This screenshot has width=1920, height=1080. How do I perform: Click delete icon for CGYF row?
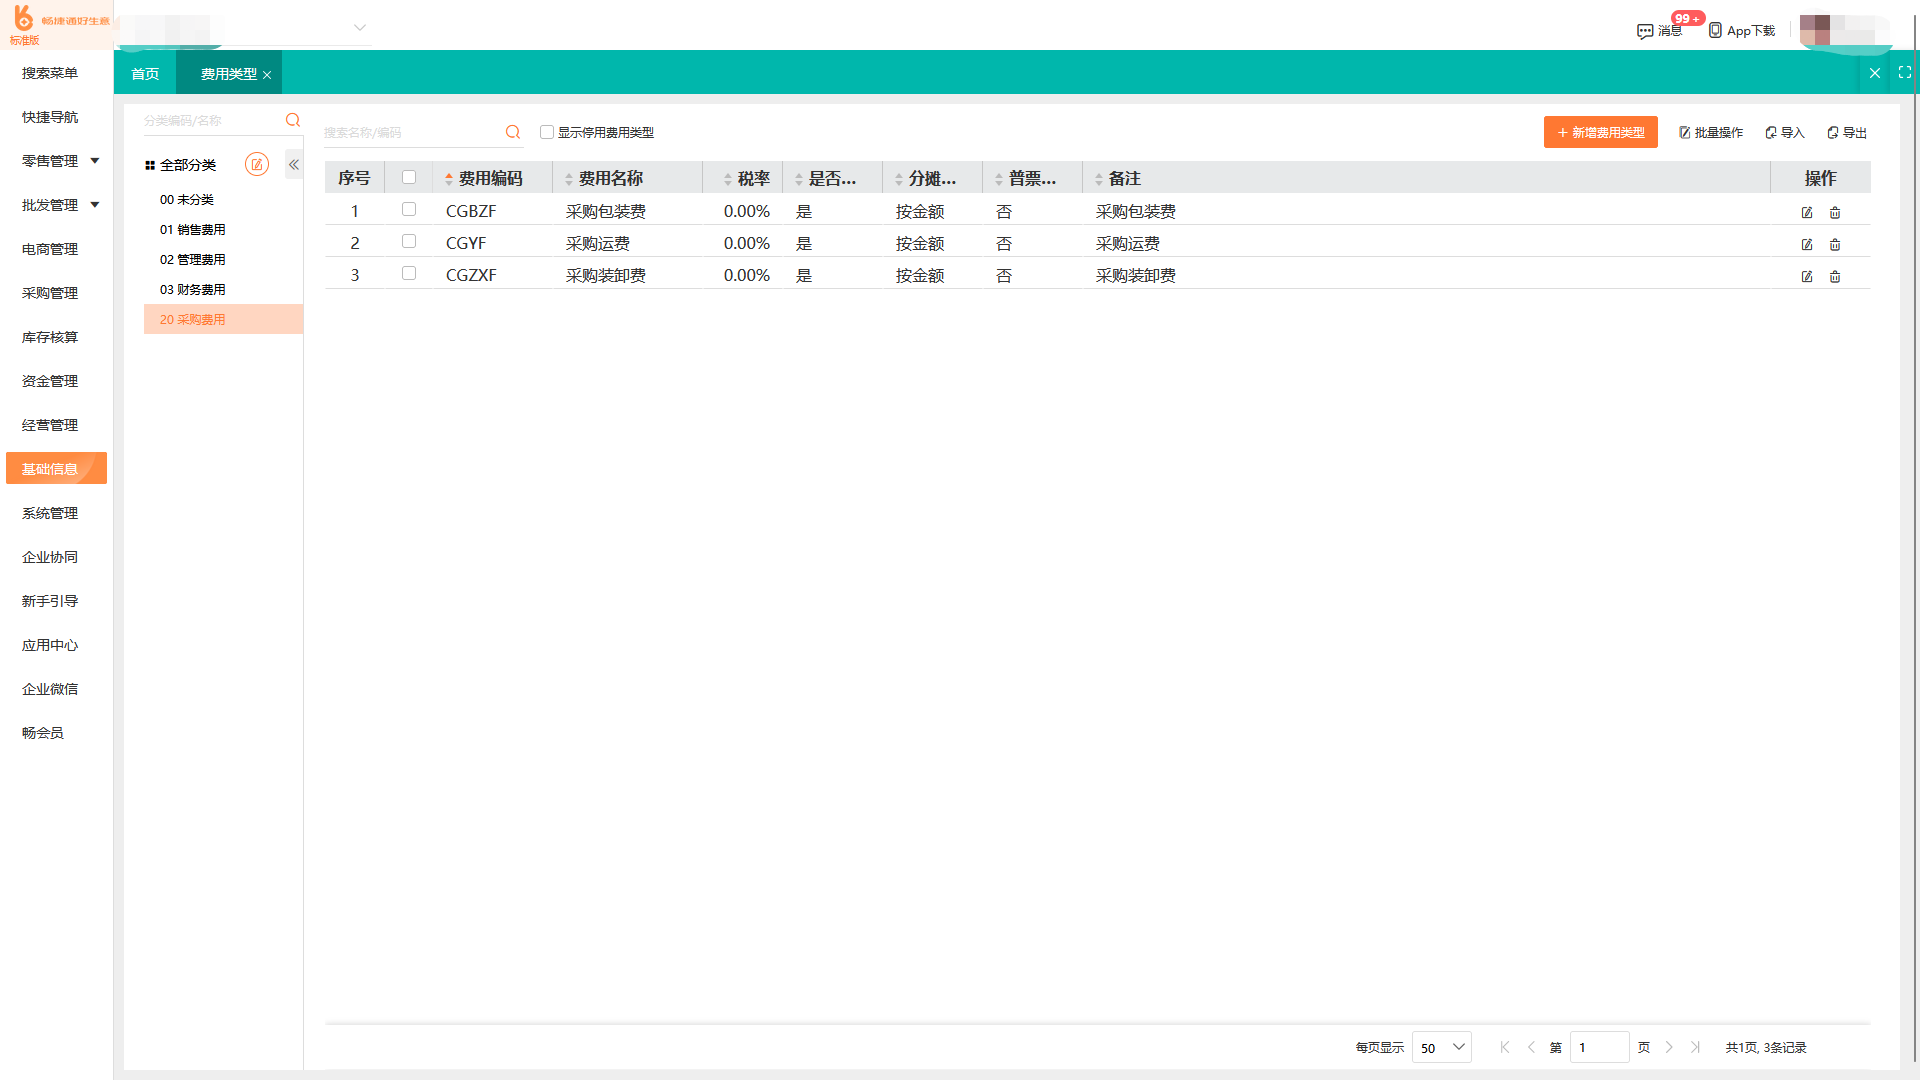coord(1836,243)
